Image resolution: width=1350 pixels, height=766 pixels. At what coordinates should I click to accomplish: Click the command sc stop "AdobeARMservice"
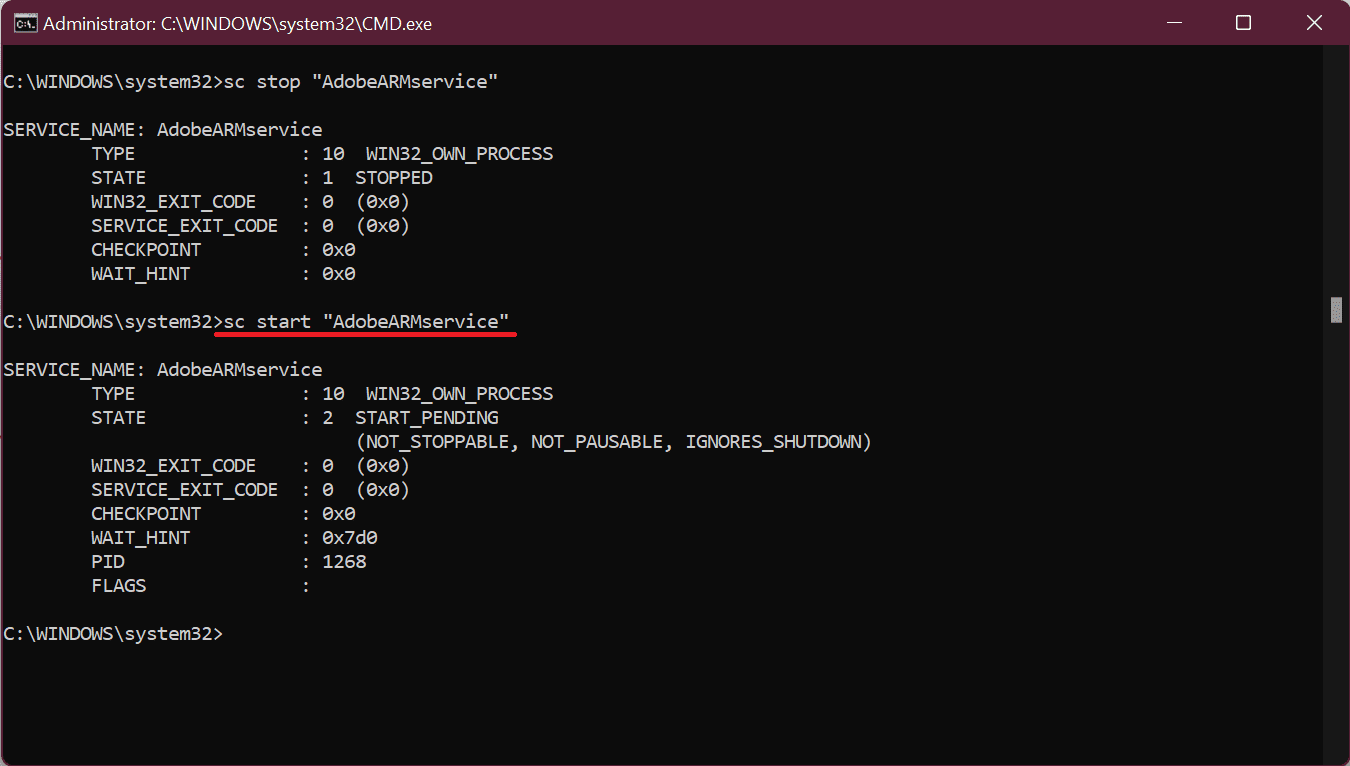(361, 82)
